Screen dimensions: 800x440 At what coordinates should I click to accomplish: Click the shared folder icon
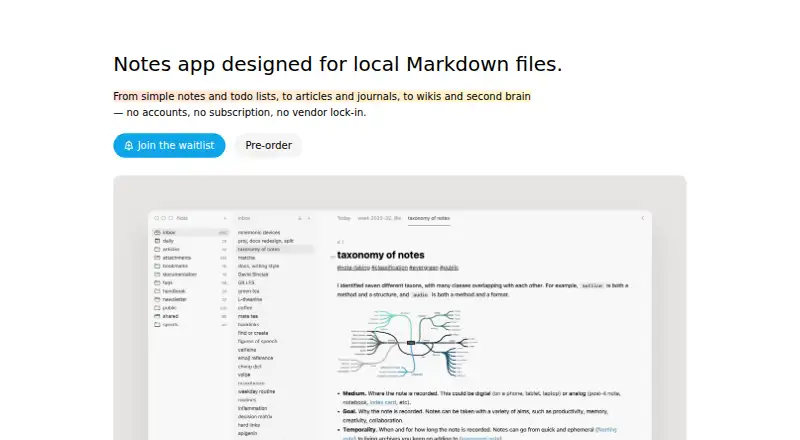pyautogui.click(x=157, y=316)
